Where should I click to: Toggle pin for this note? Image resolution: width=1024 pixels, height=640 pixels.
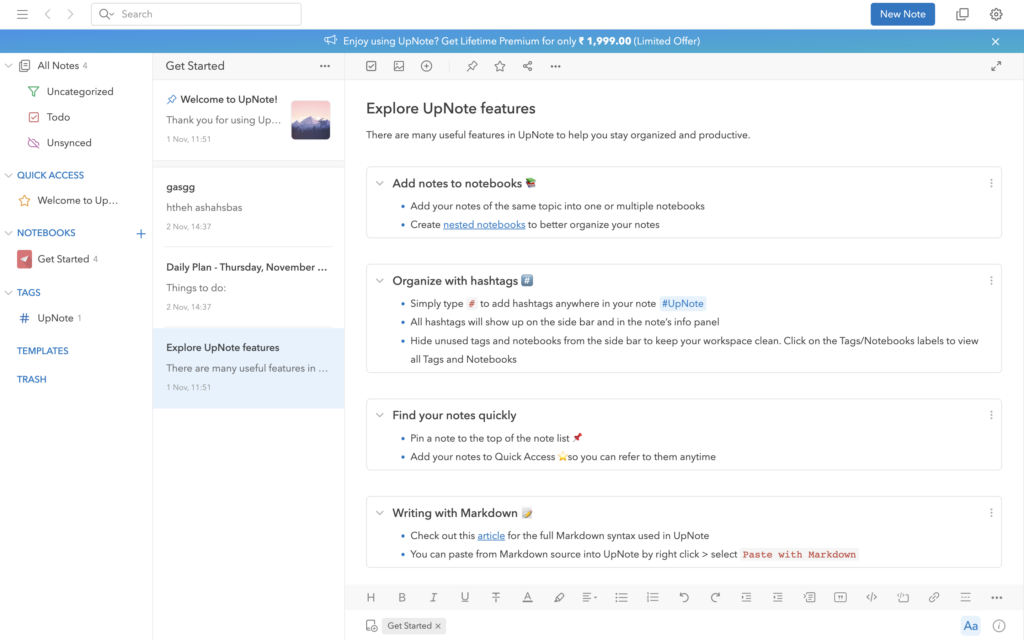point(472,66)
